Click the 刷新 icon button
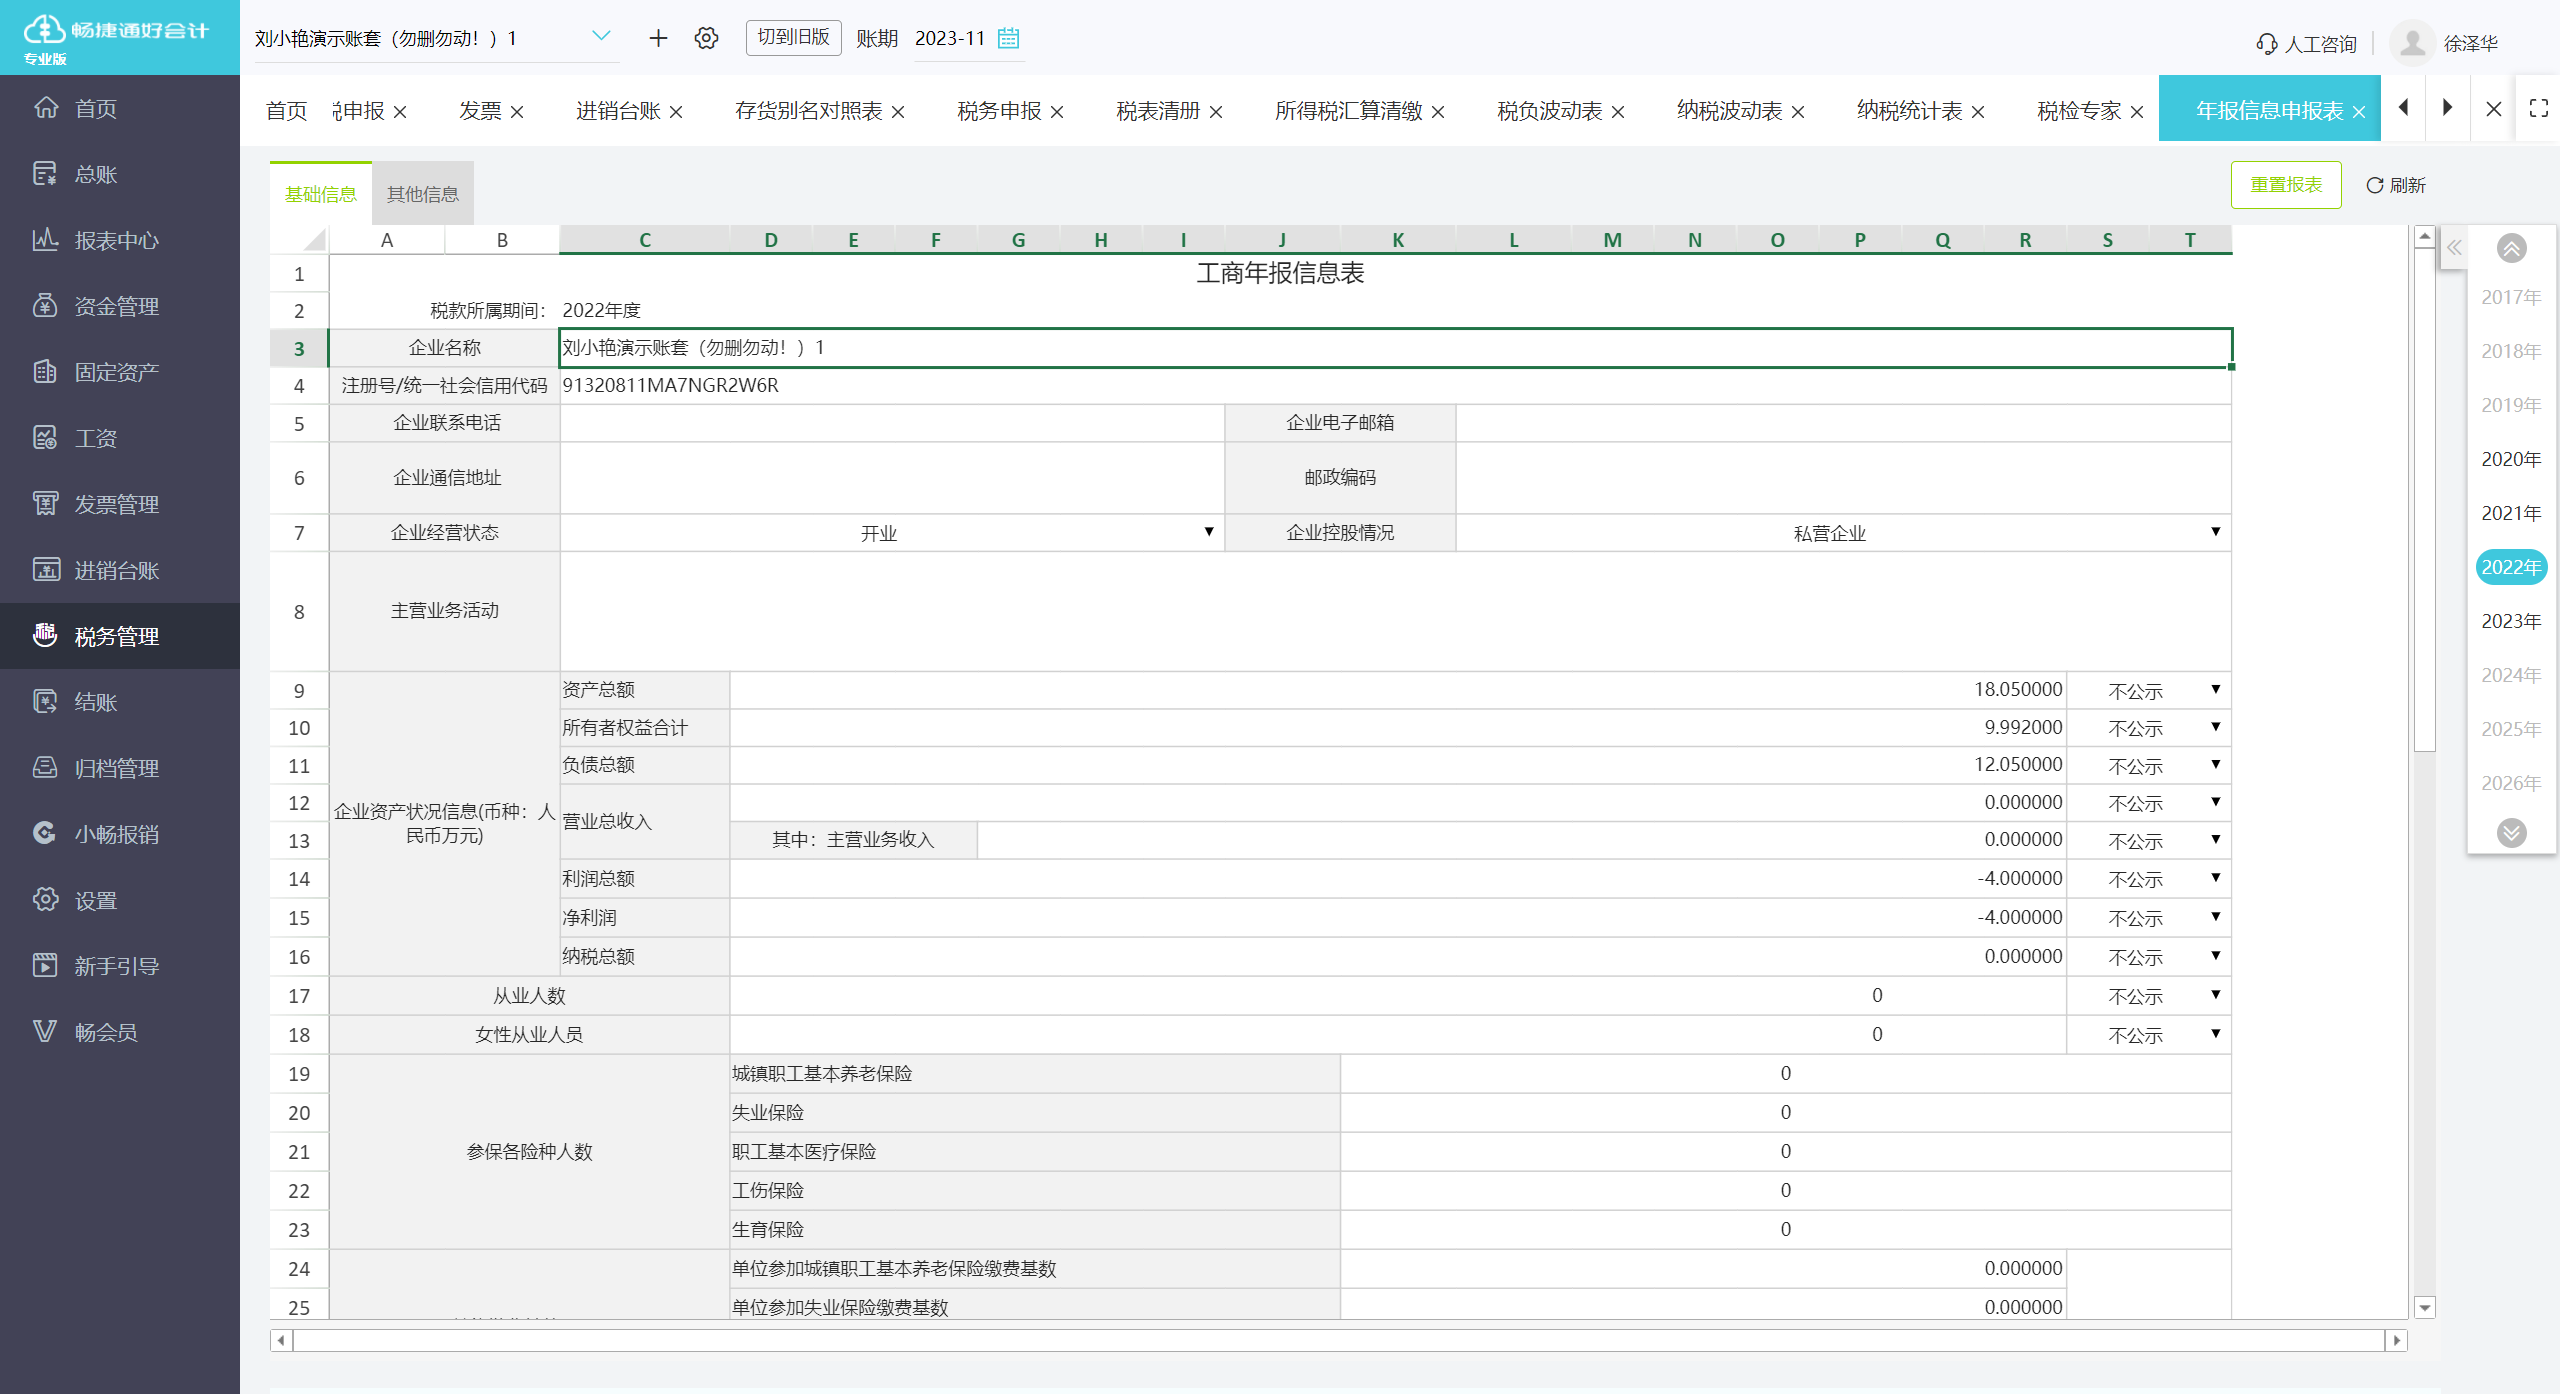Screen dimensions: 2560x1394 coord(2373,184)
